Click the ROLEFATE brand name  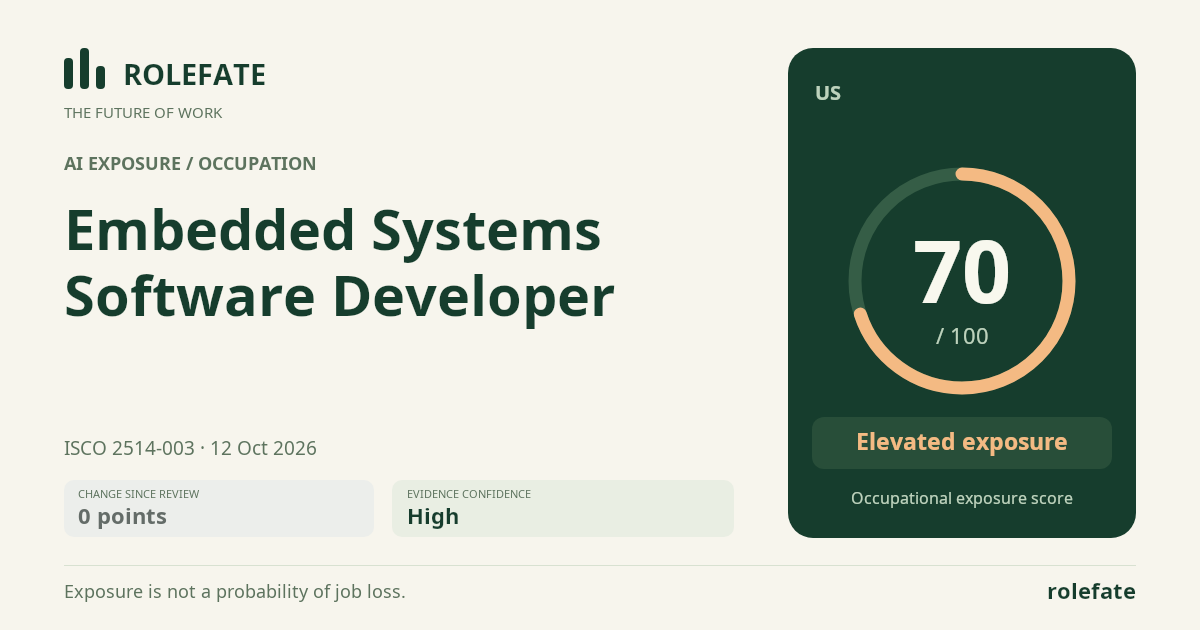[x=195, y=75]
